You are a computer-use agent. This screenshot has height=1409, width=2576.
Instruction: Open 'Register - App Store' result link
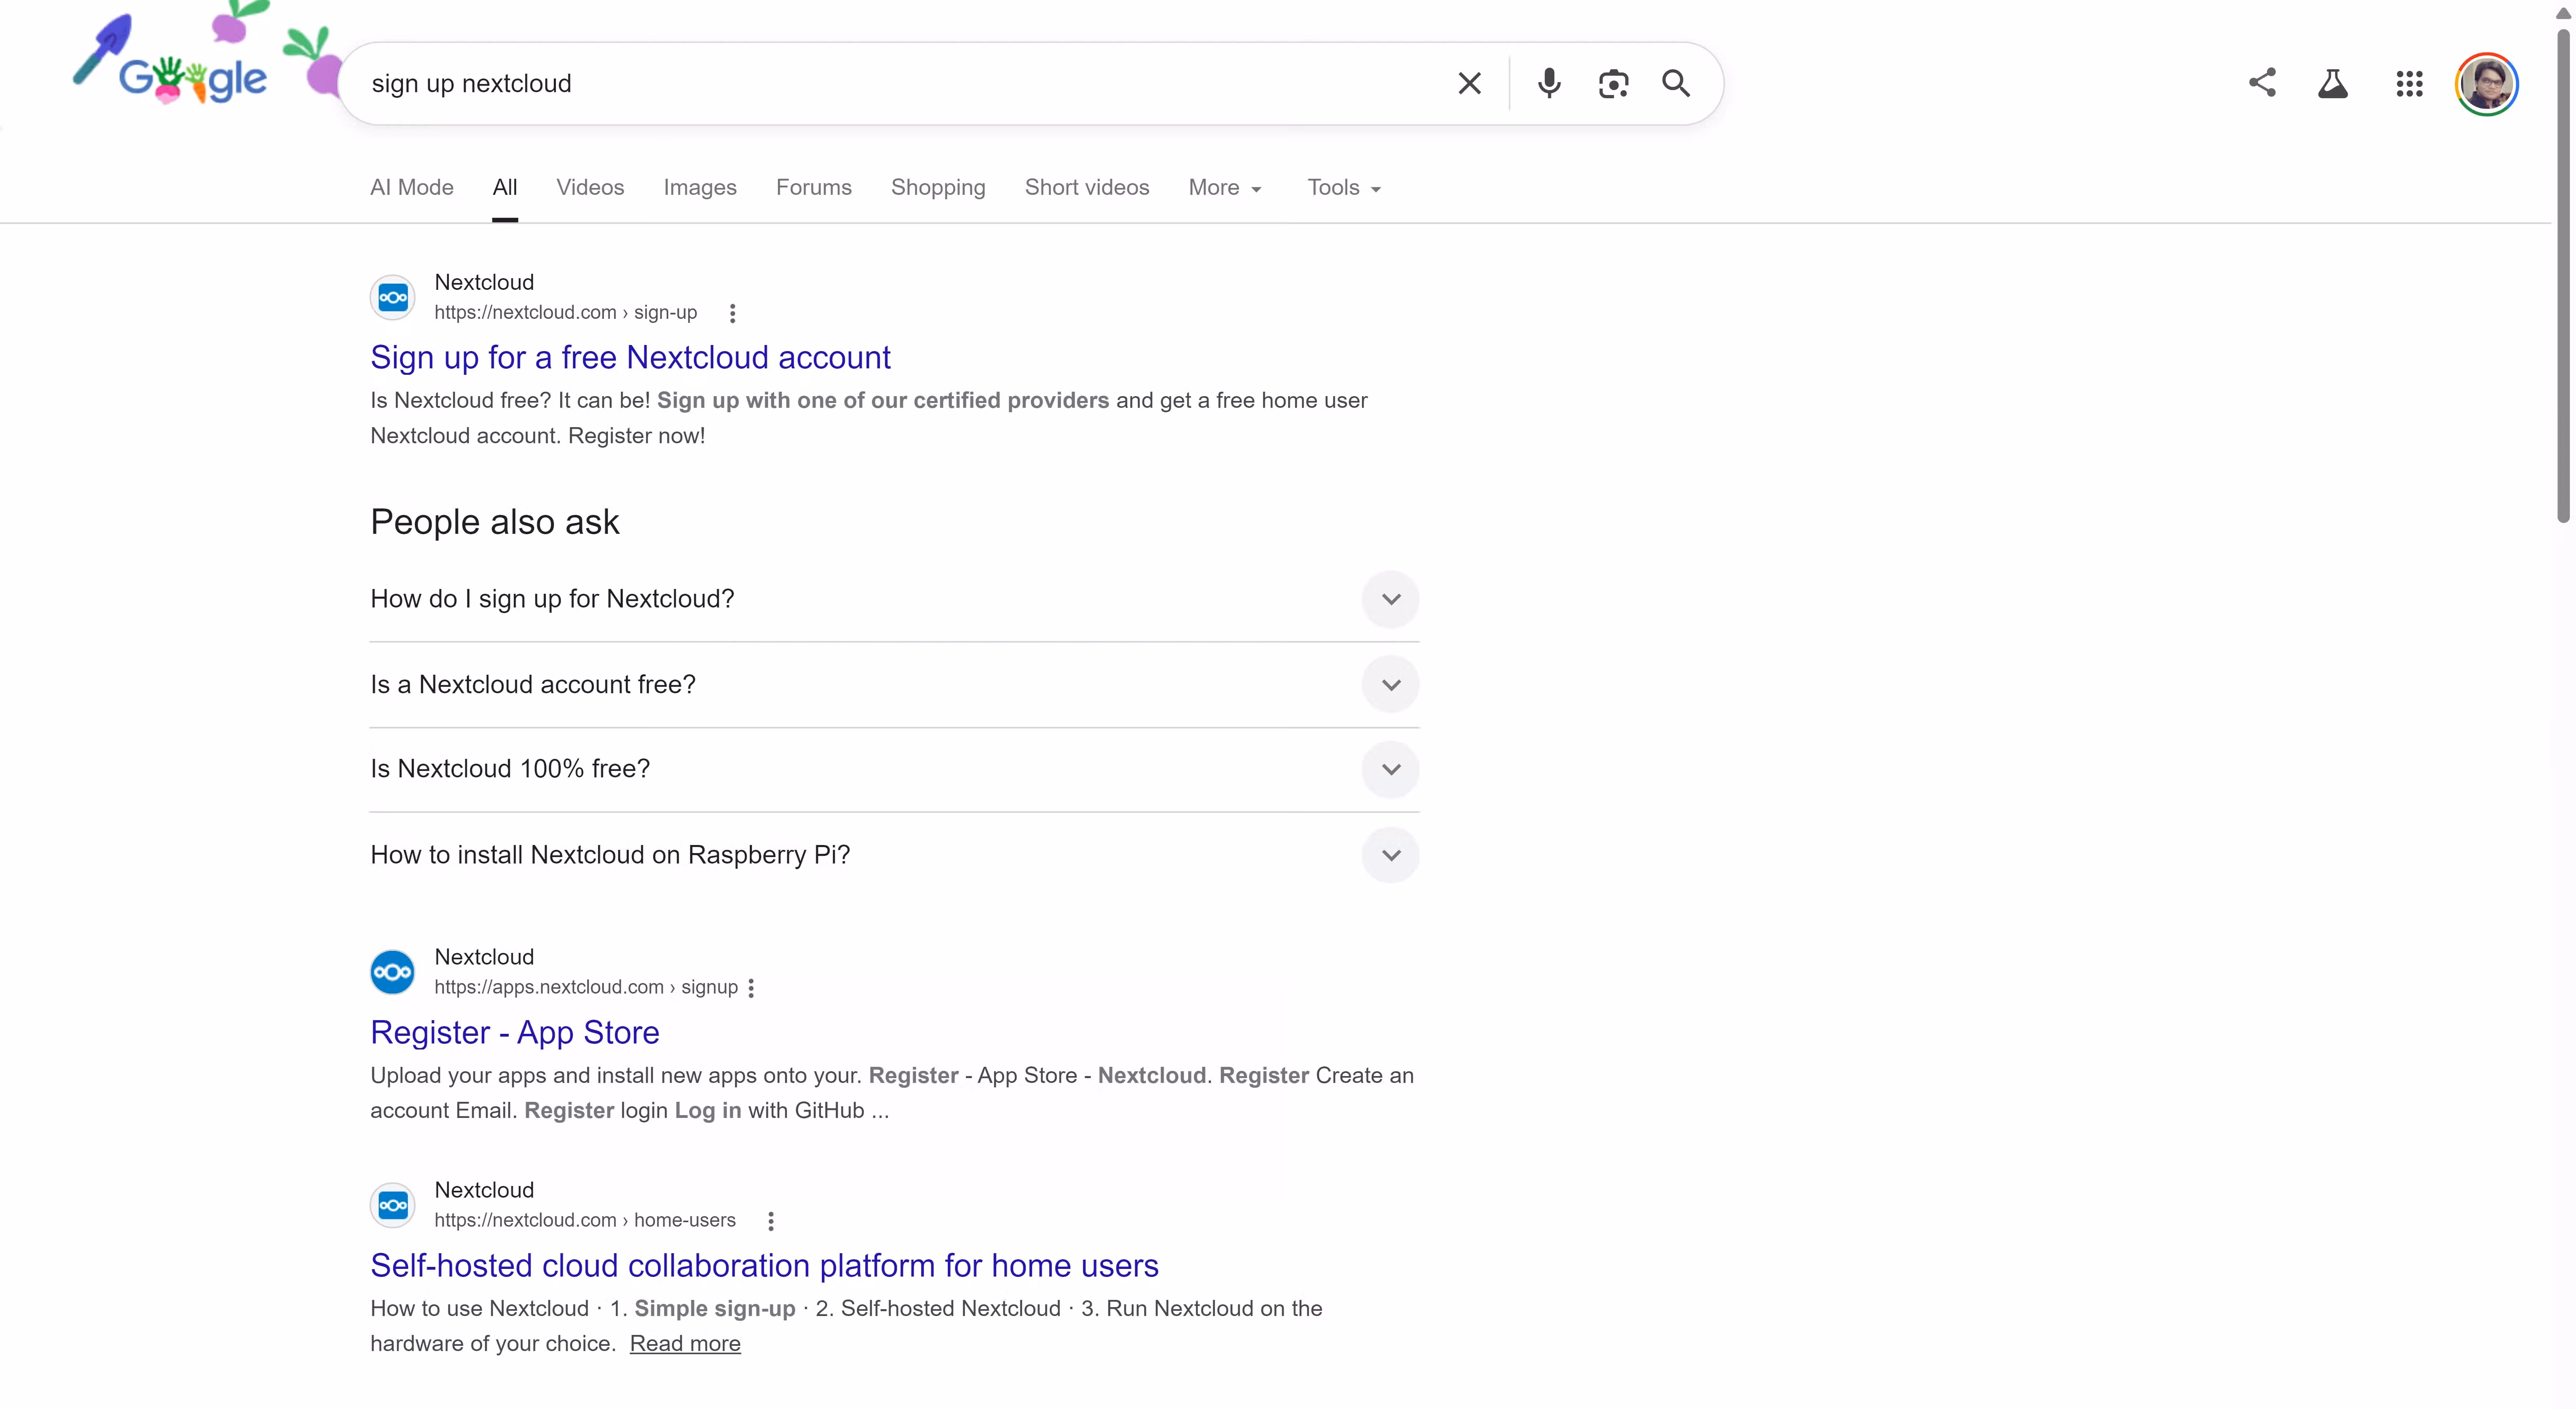(x=515, y=1033)
